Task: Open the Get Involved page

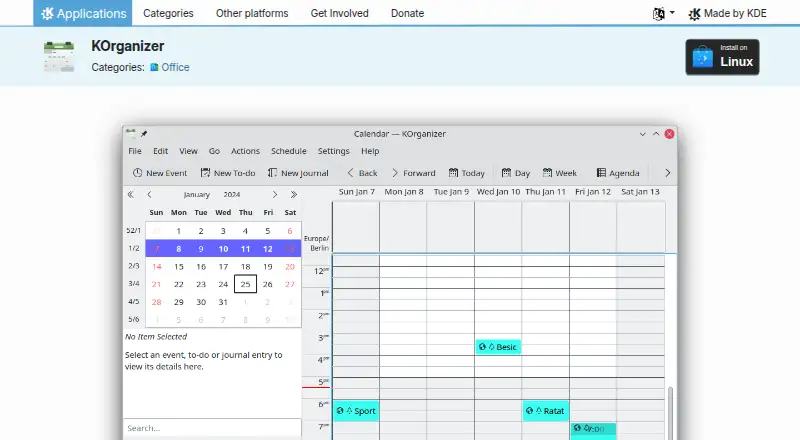Action: [339, 13]
